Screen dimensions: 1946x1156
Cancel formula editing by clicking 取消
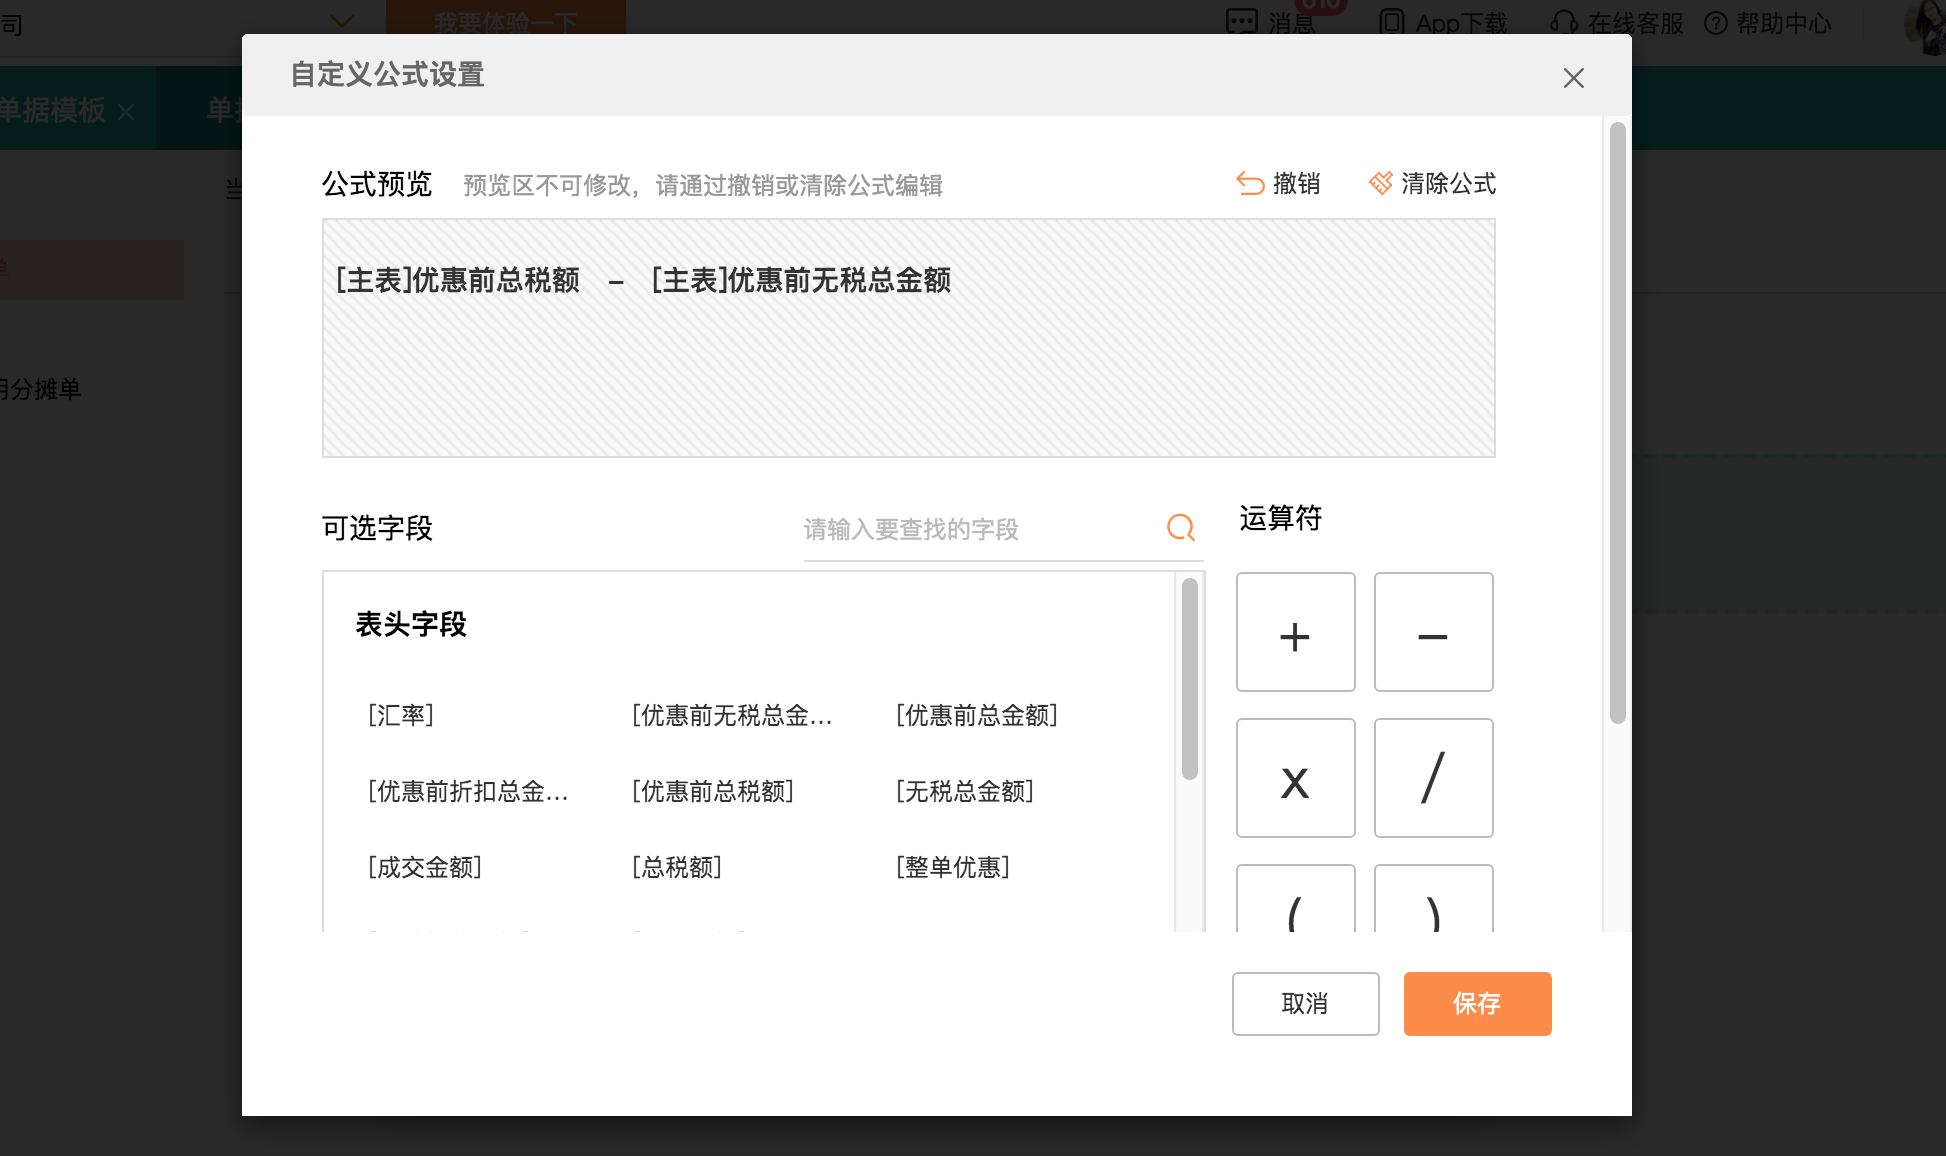(1305, 1003)
